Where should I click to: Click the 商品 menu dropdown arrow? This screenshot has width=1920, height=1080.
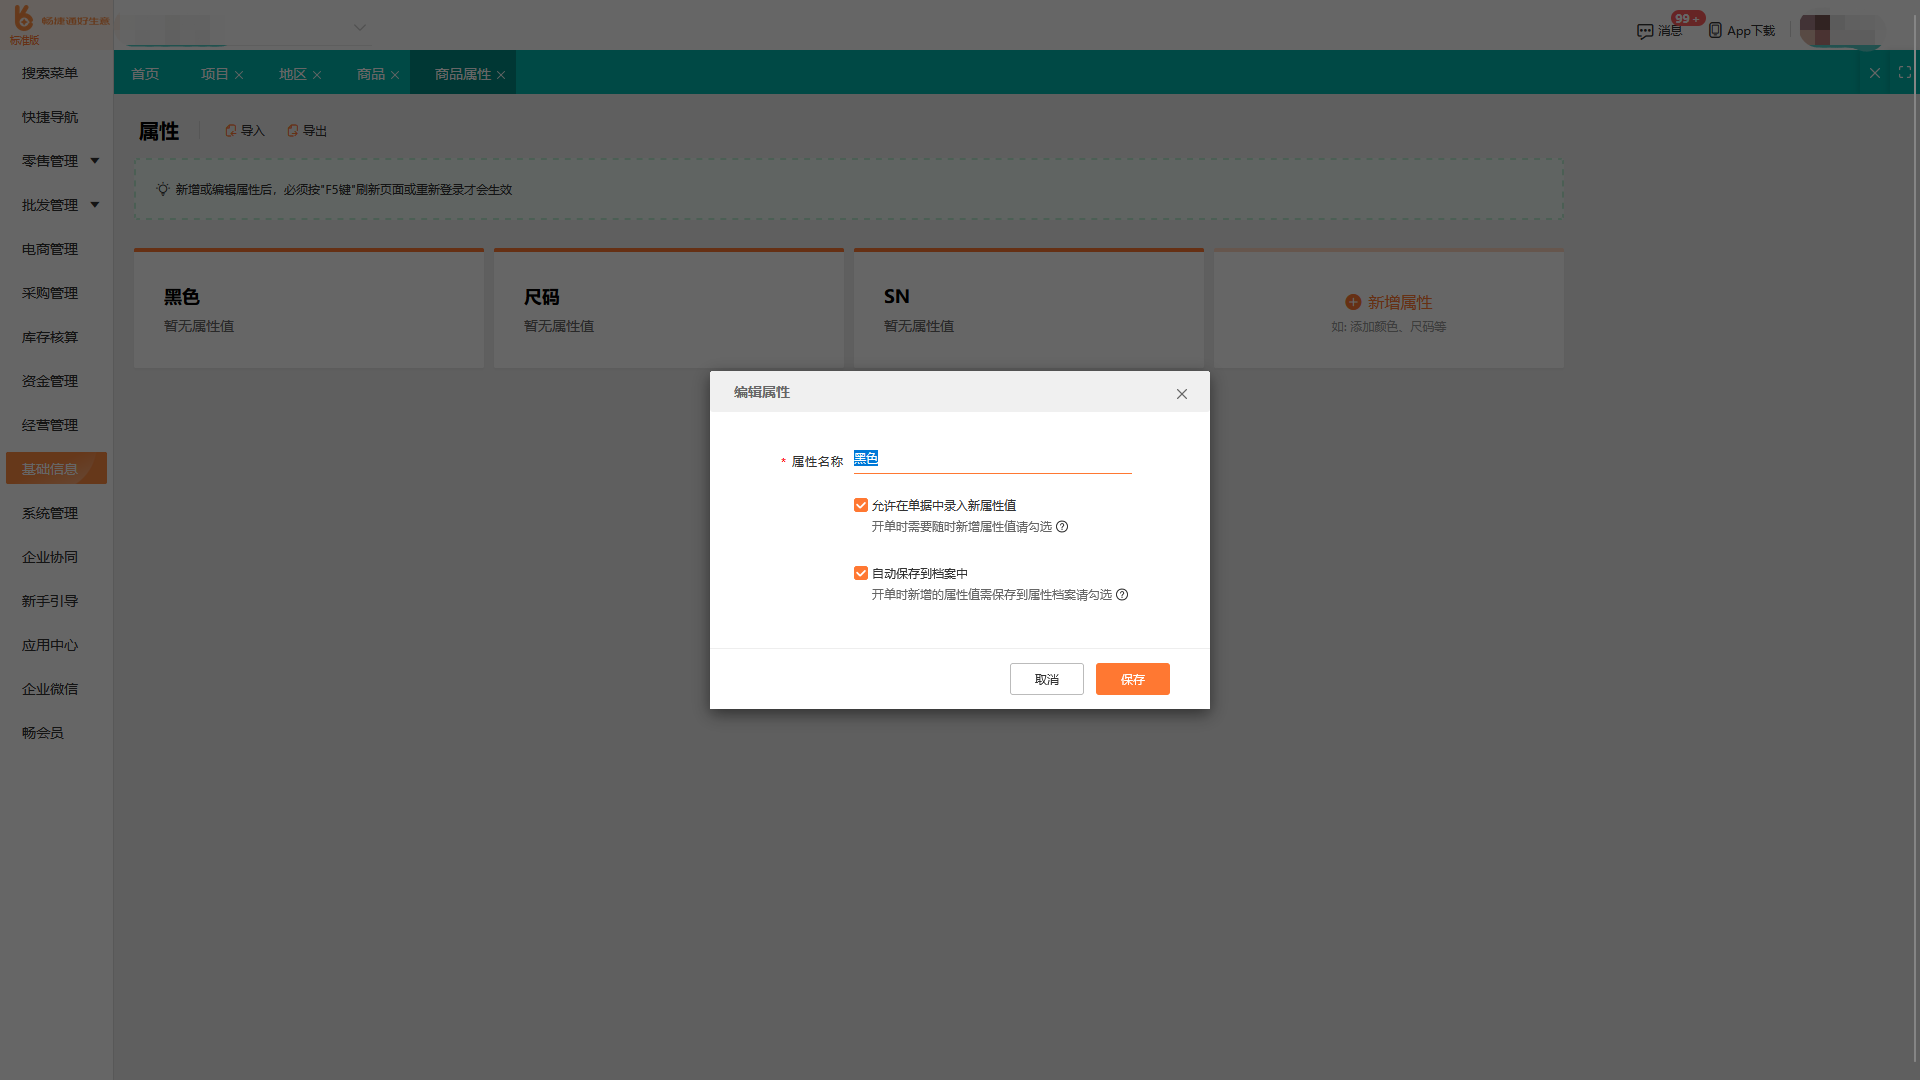click(396, 74)
